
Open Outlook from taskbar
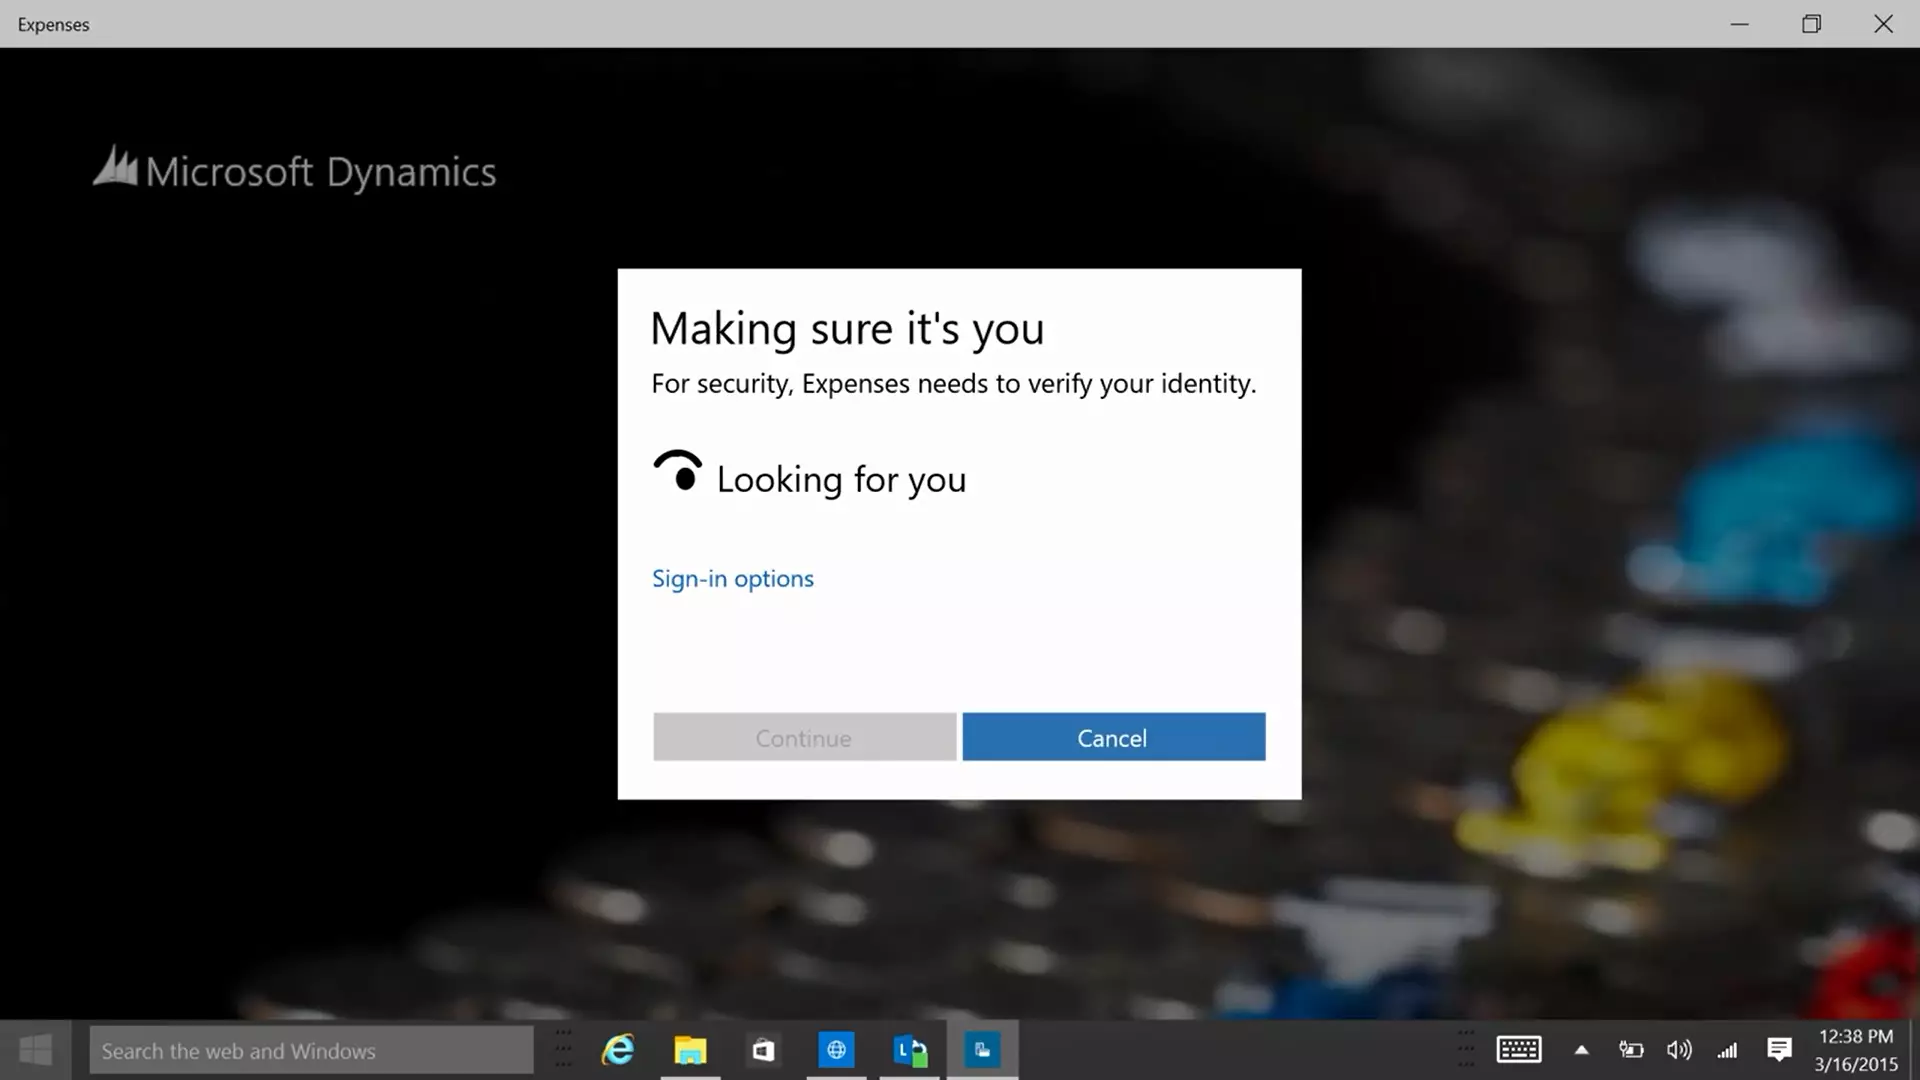(x=762, y=1050)
